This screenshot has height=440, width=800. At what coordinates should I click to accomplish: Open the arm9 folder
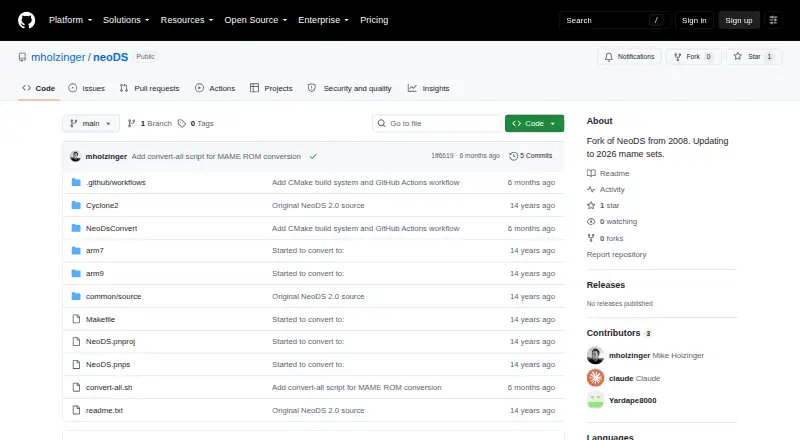tap(95, 274)
